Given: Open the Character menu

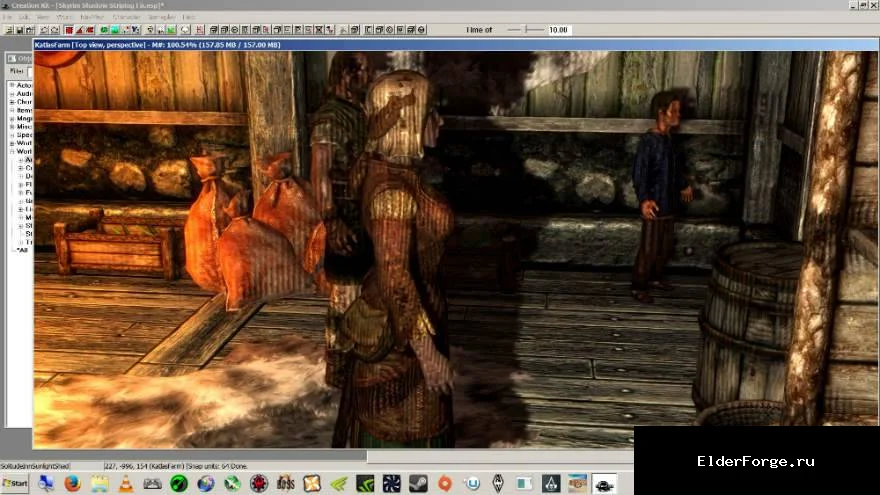Looking at the screenshot, I should [x=126, y=17].
